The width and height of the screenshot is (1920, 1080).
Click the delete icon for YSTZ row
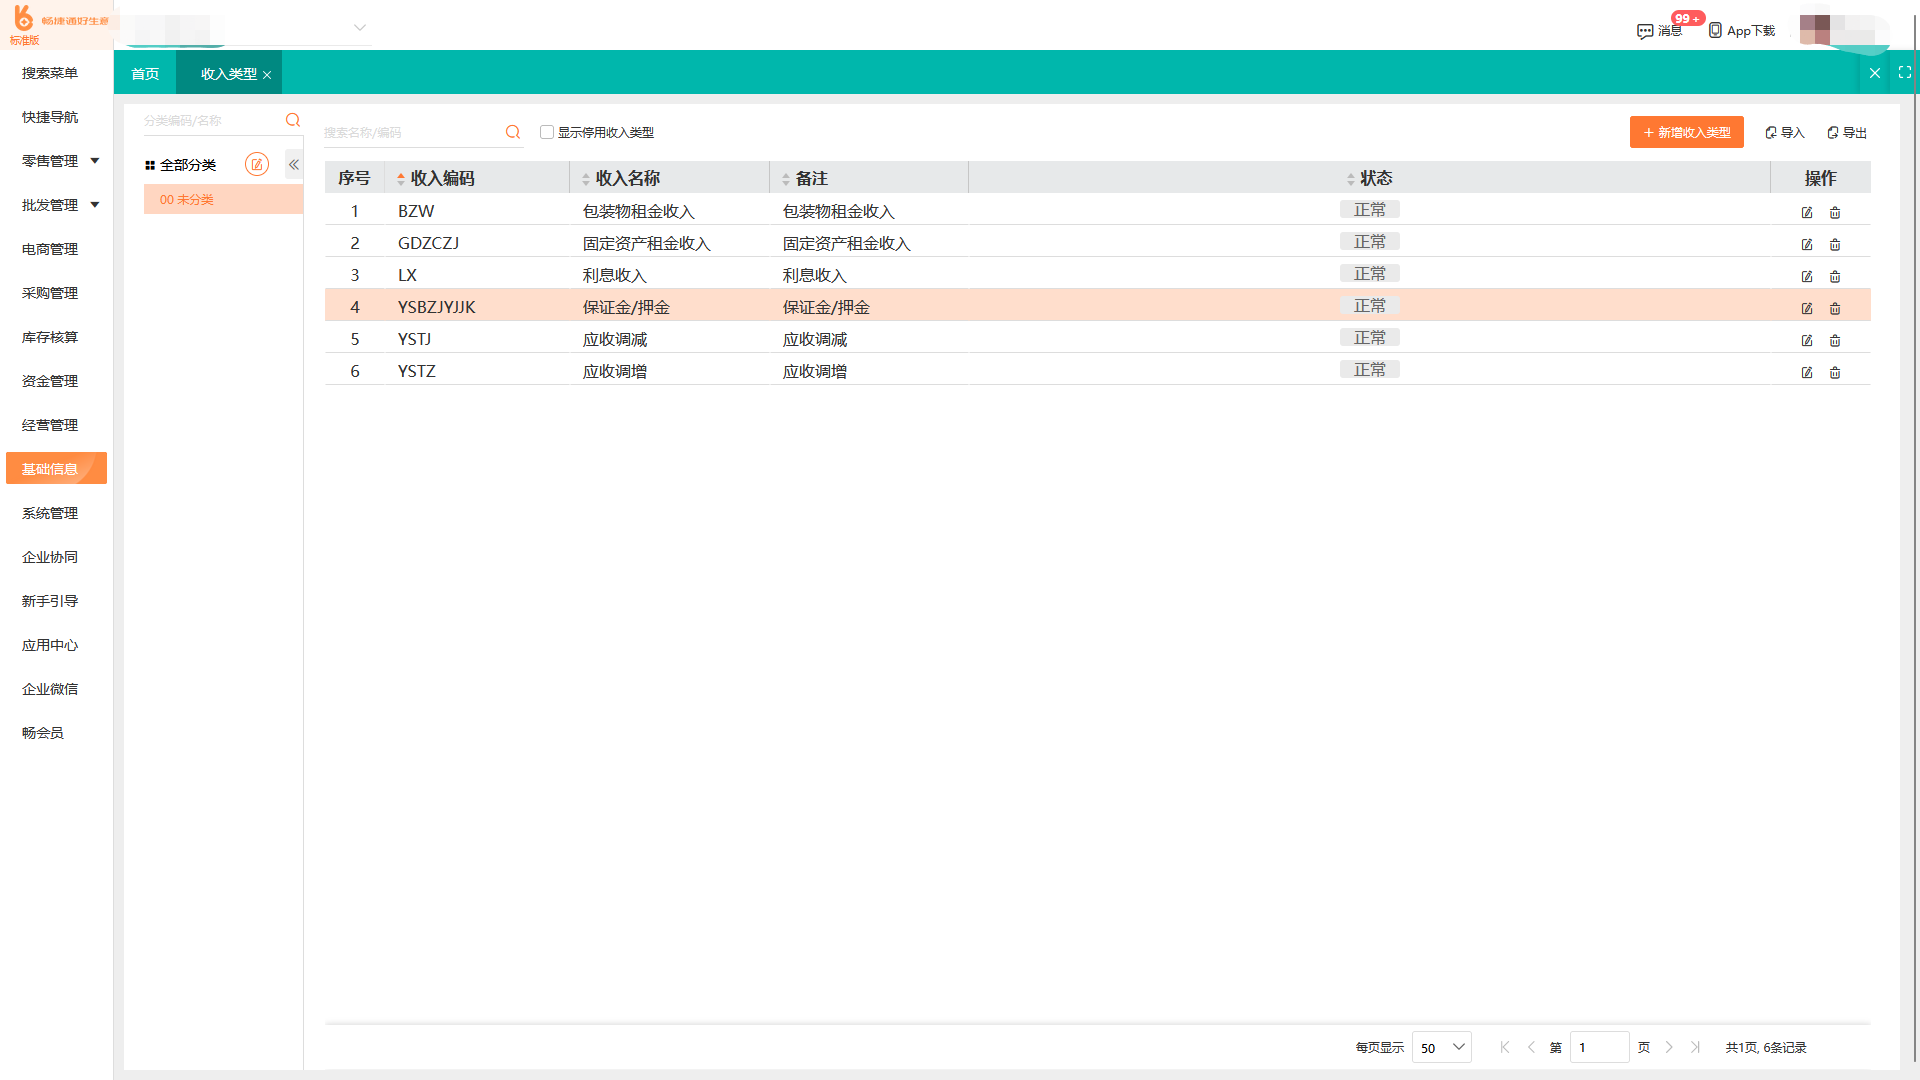[1836, 371]
